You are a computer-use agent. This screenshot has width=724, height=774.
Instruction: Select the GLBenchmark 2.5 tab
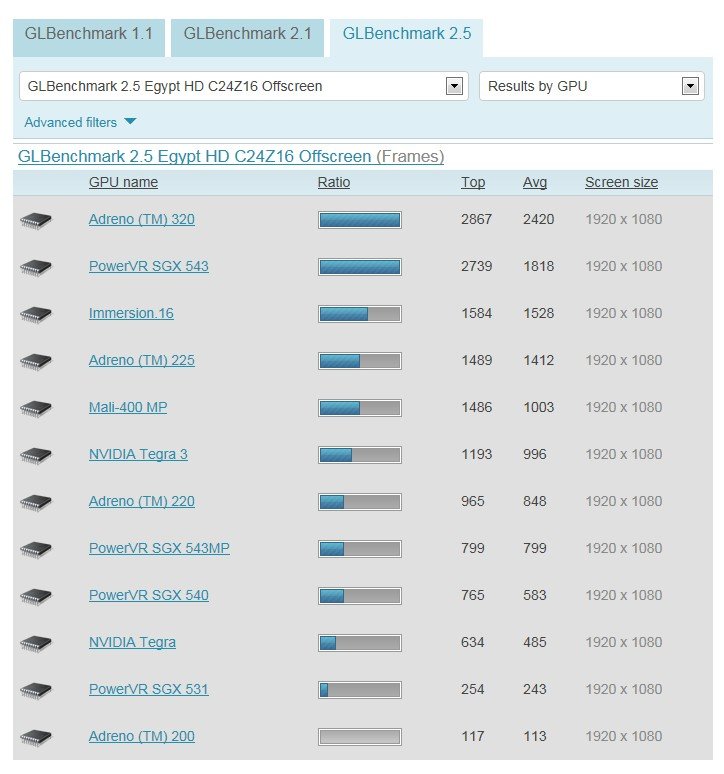[x=406, y=34]
